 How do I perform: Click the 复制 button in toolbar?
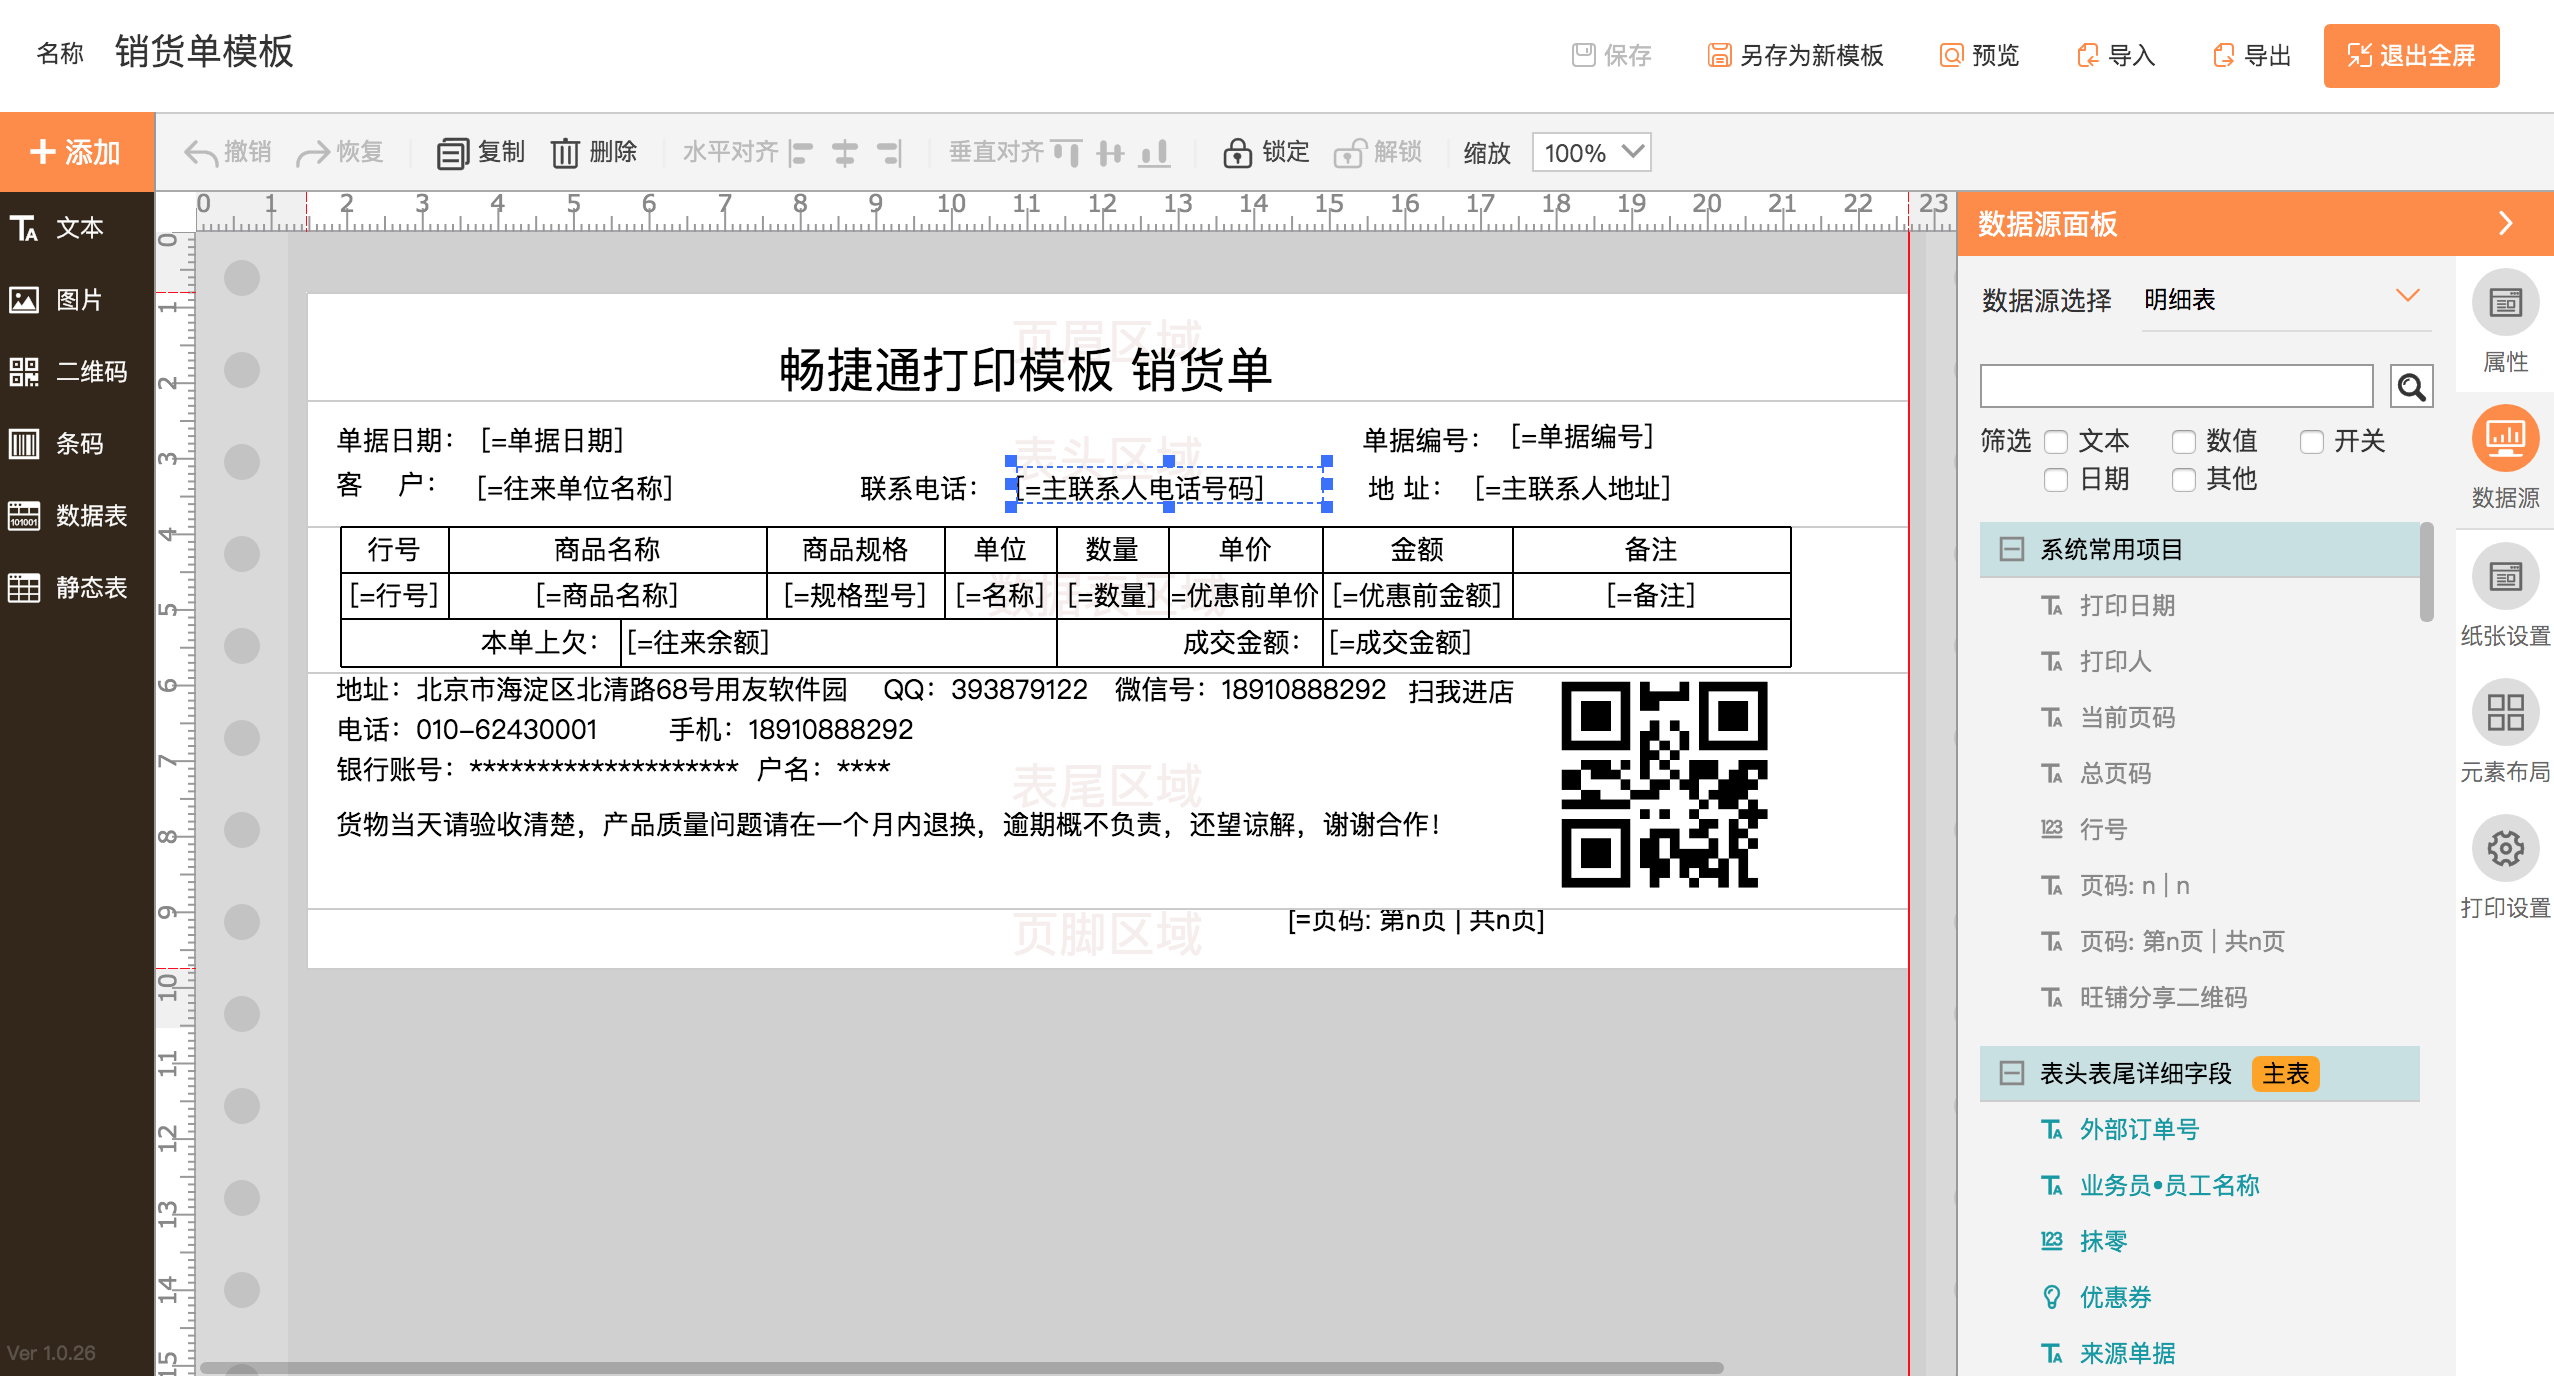click(x=476, y=154)
